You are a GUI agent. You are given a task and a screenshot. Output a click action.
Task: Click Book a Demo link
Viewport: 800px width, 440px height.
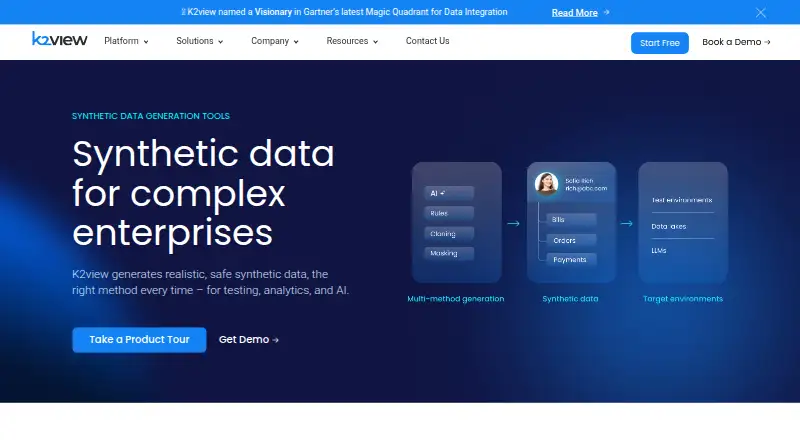736,42
